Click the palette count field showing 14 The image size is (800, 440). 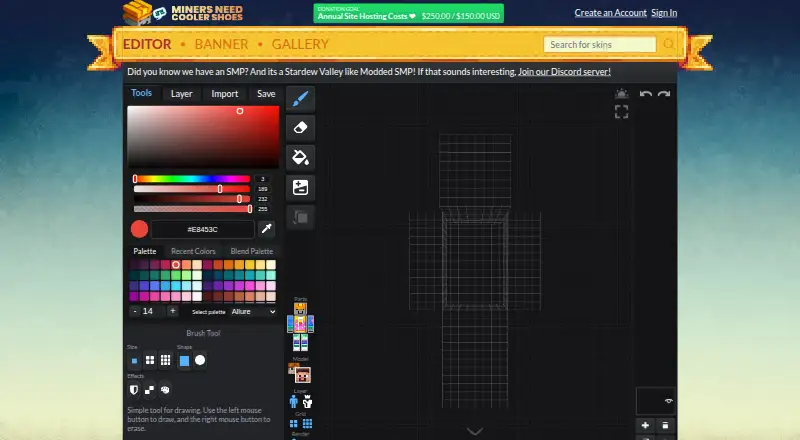coord(154,311)
